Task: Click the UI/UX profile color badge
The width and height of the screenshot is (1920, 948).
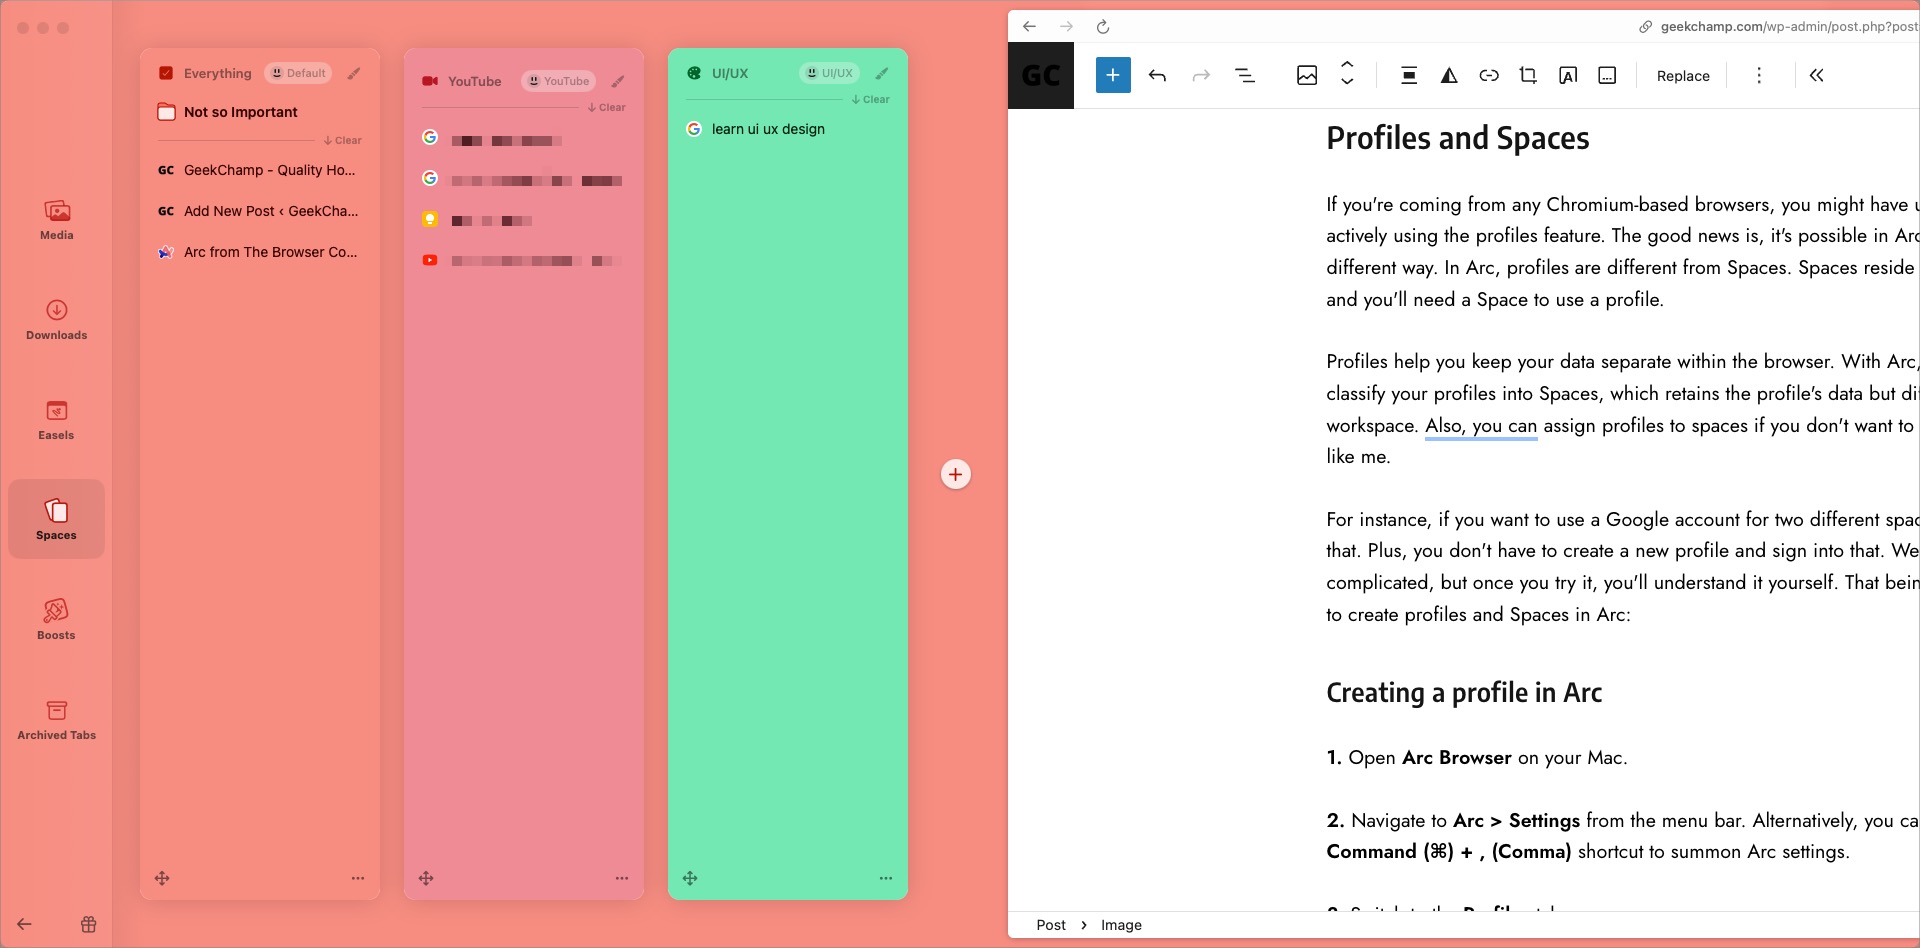Action: 829,73
